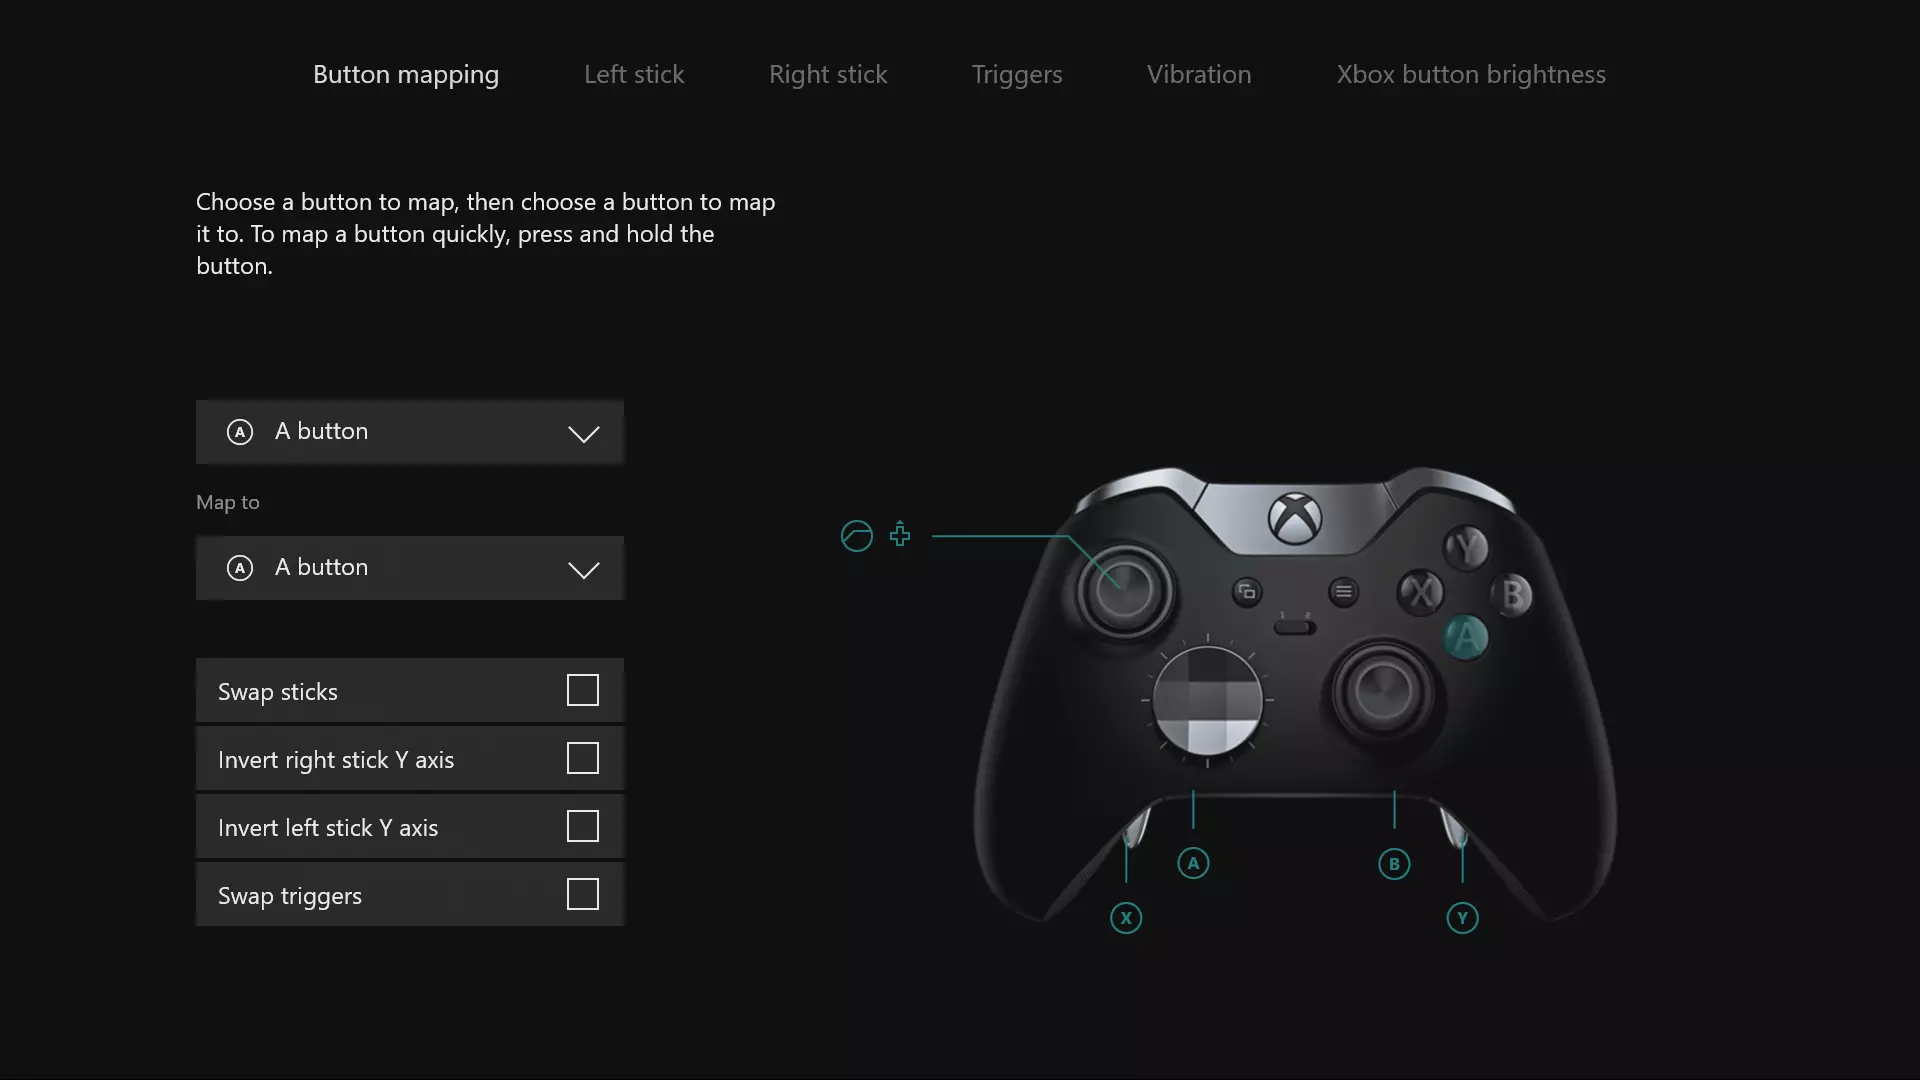Click the D-pad area on controller
1920x1080 pixels.
click(x=1203, y=699)
